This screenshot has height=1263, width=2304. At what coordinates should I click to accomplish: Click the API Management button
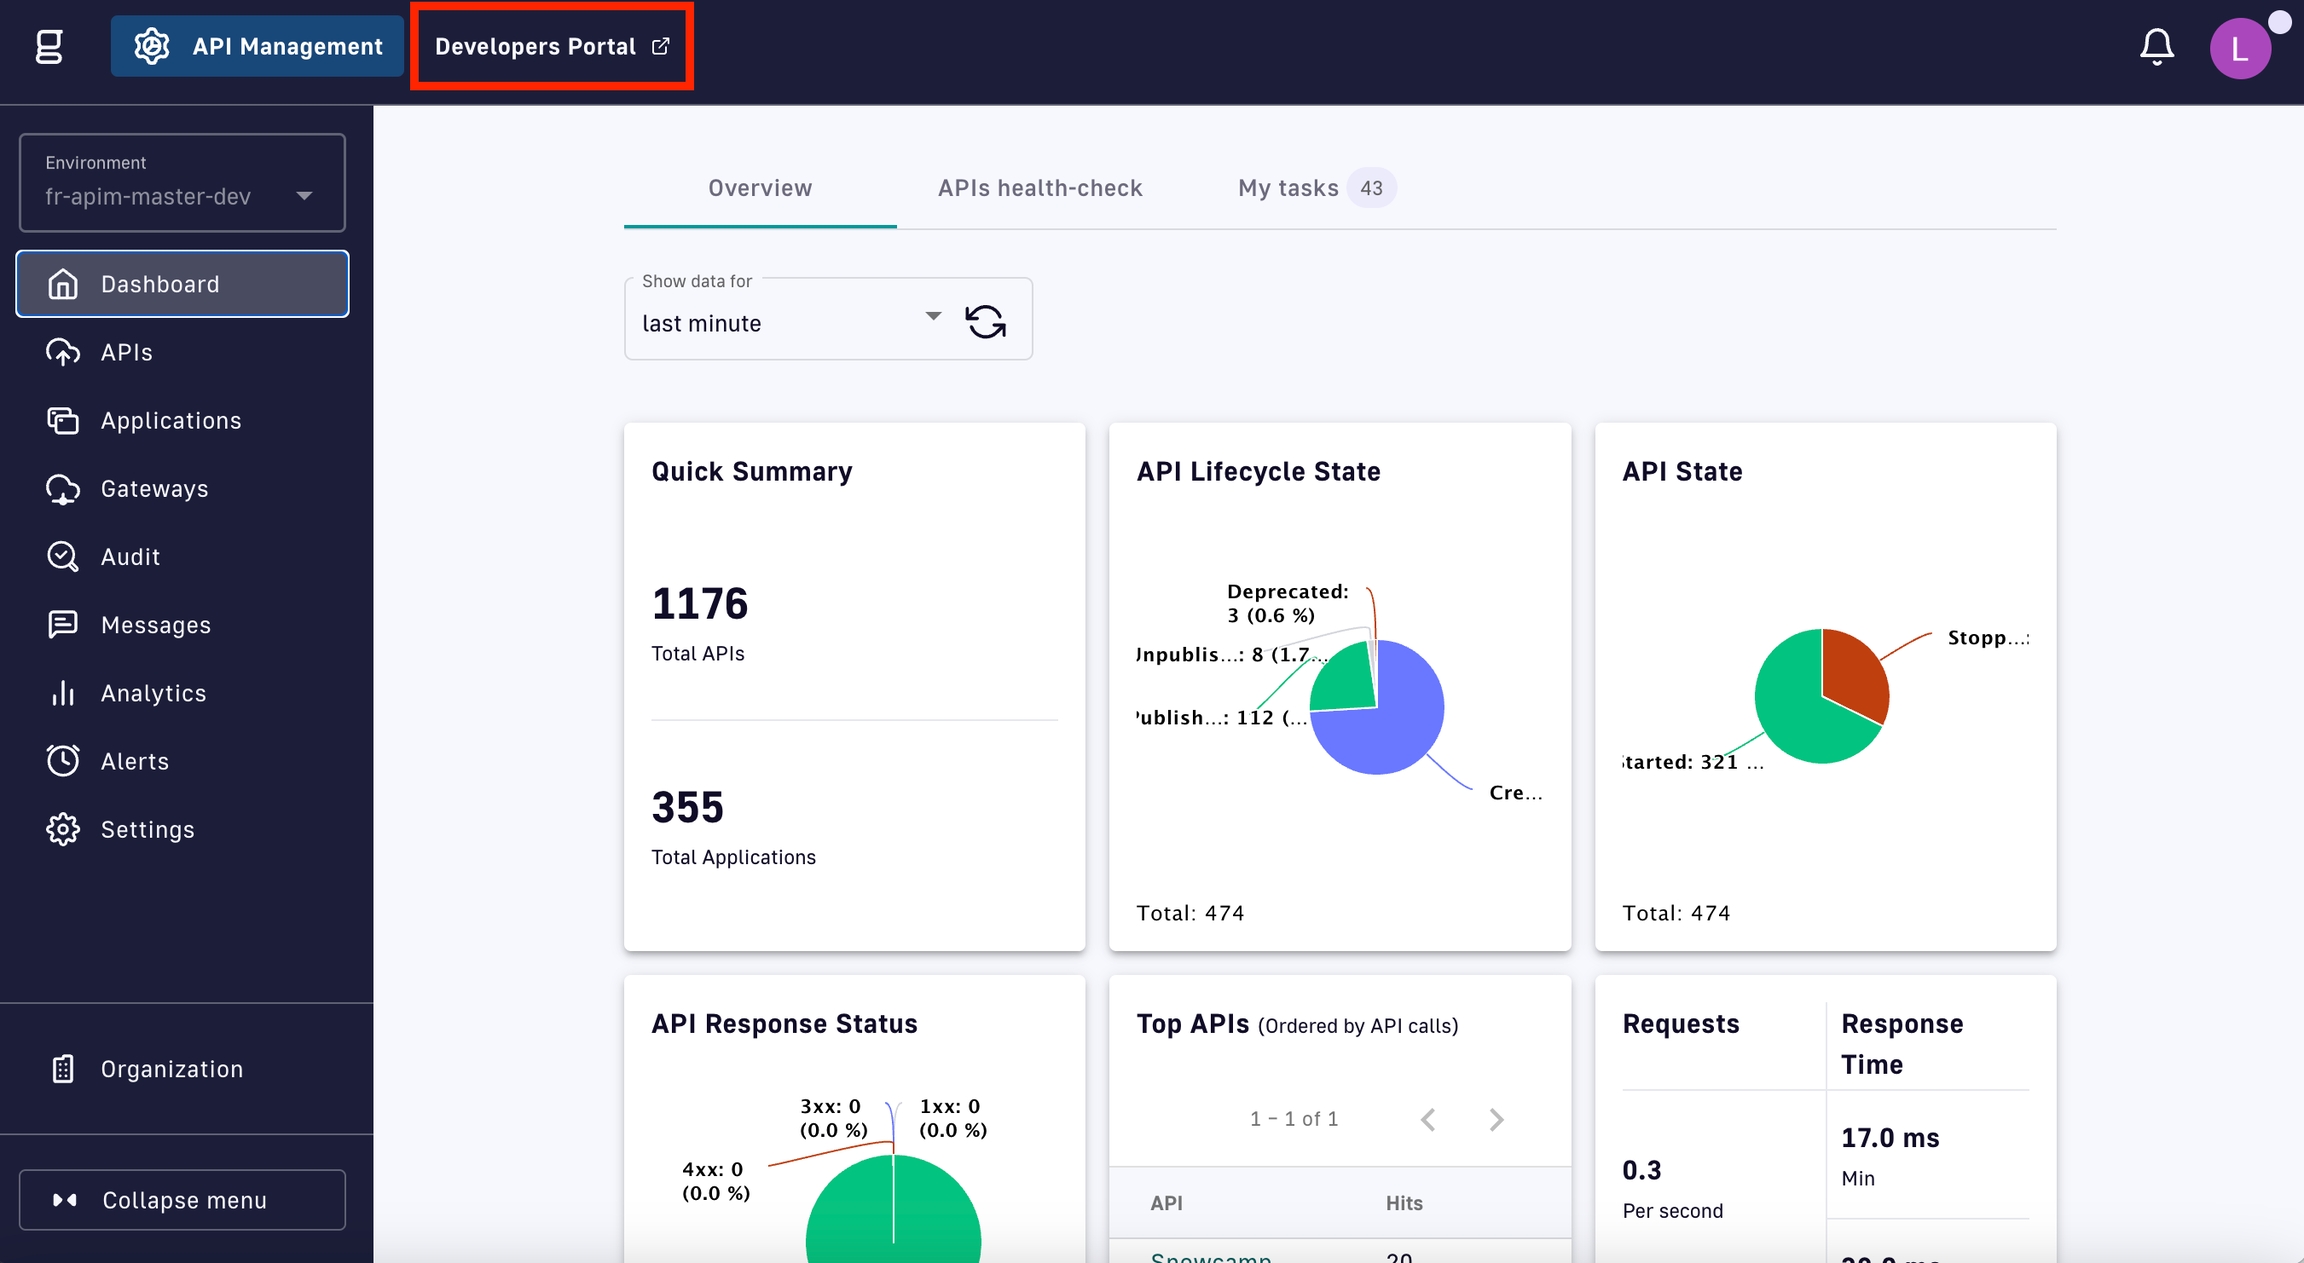pyautogui.click(x=257, y=47)
